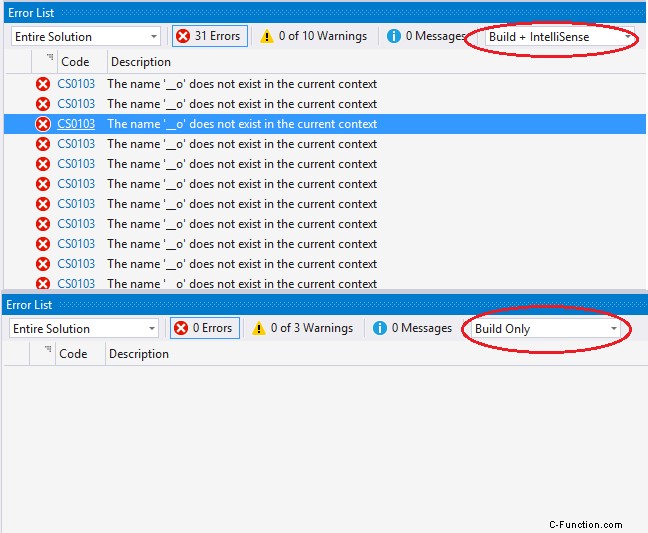Screen dimensions: 648x533
Task: Open the underlined CS0103 link in selected row
Action: (x=76, y=124)
